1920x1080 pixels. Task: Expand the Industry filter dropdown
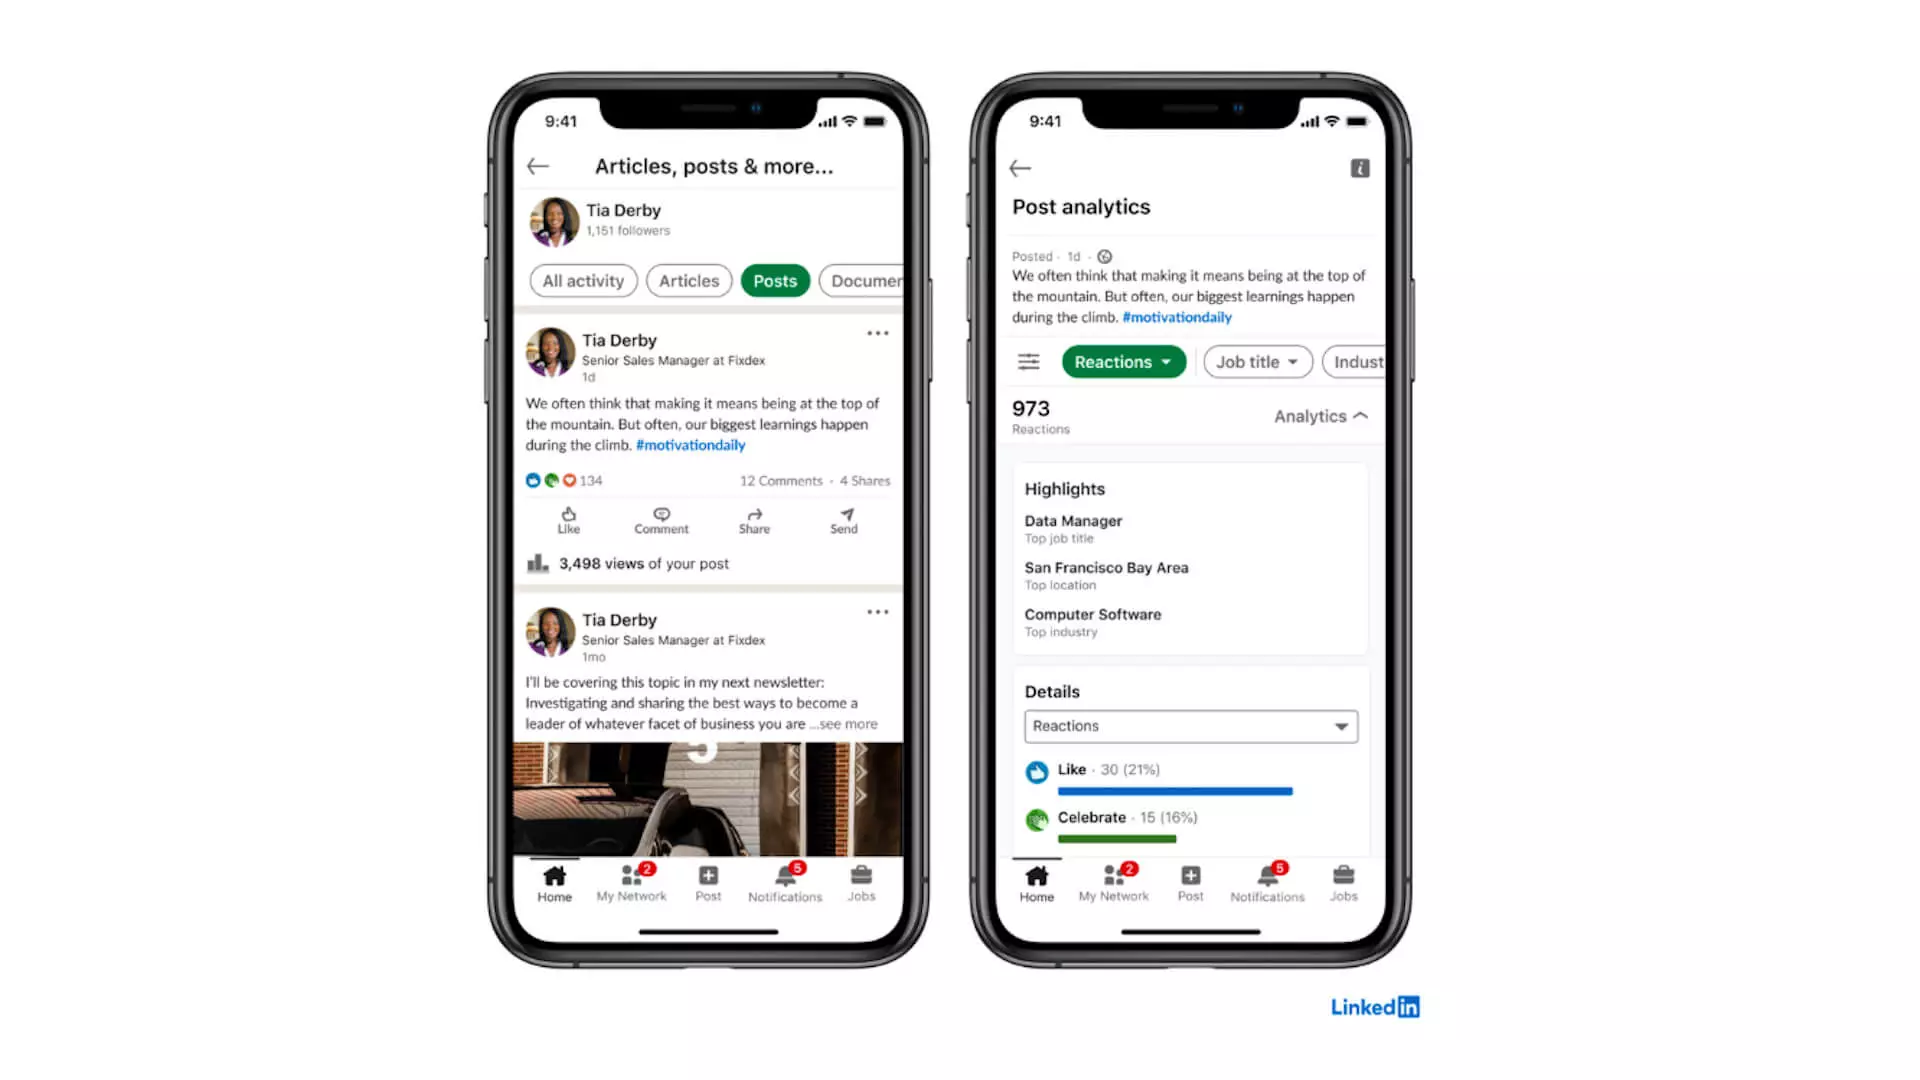coord(1358,361)
